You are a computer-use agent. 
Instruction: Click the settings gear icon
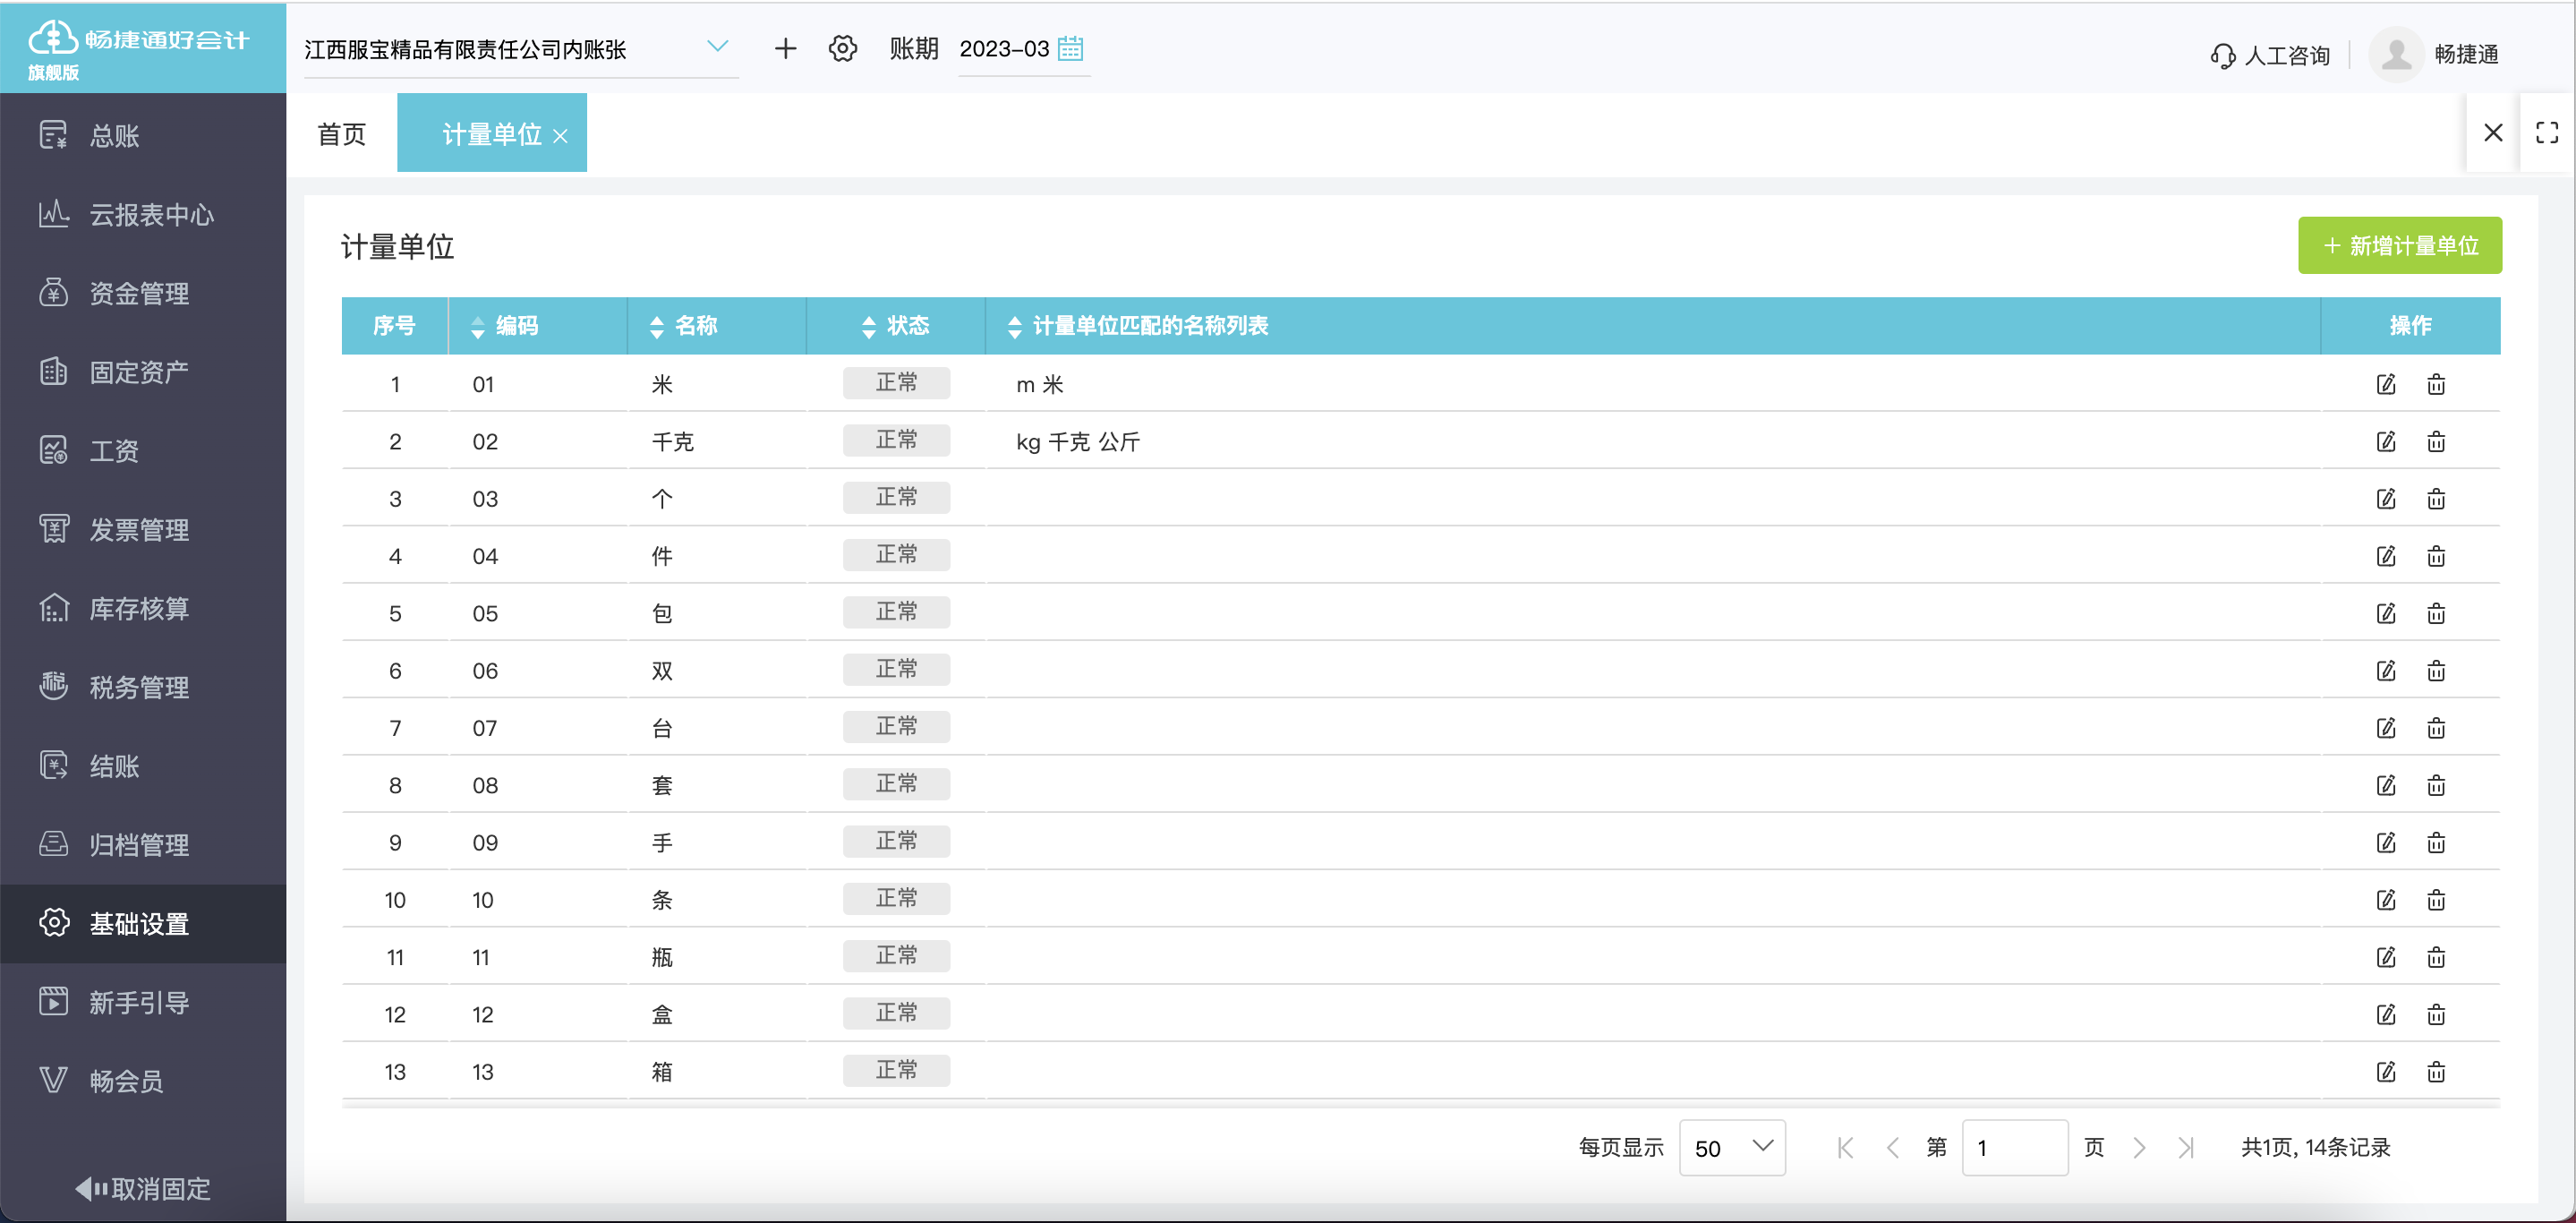(838, 47)
